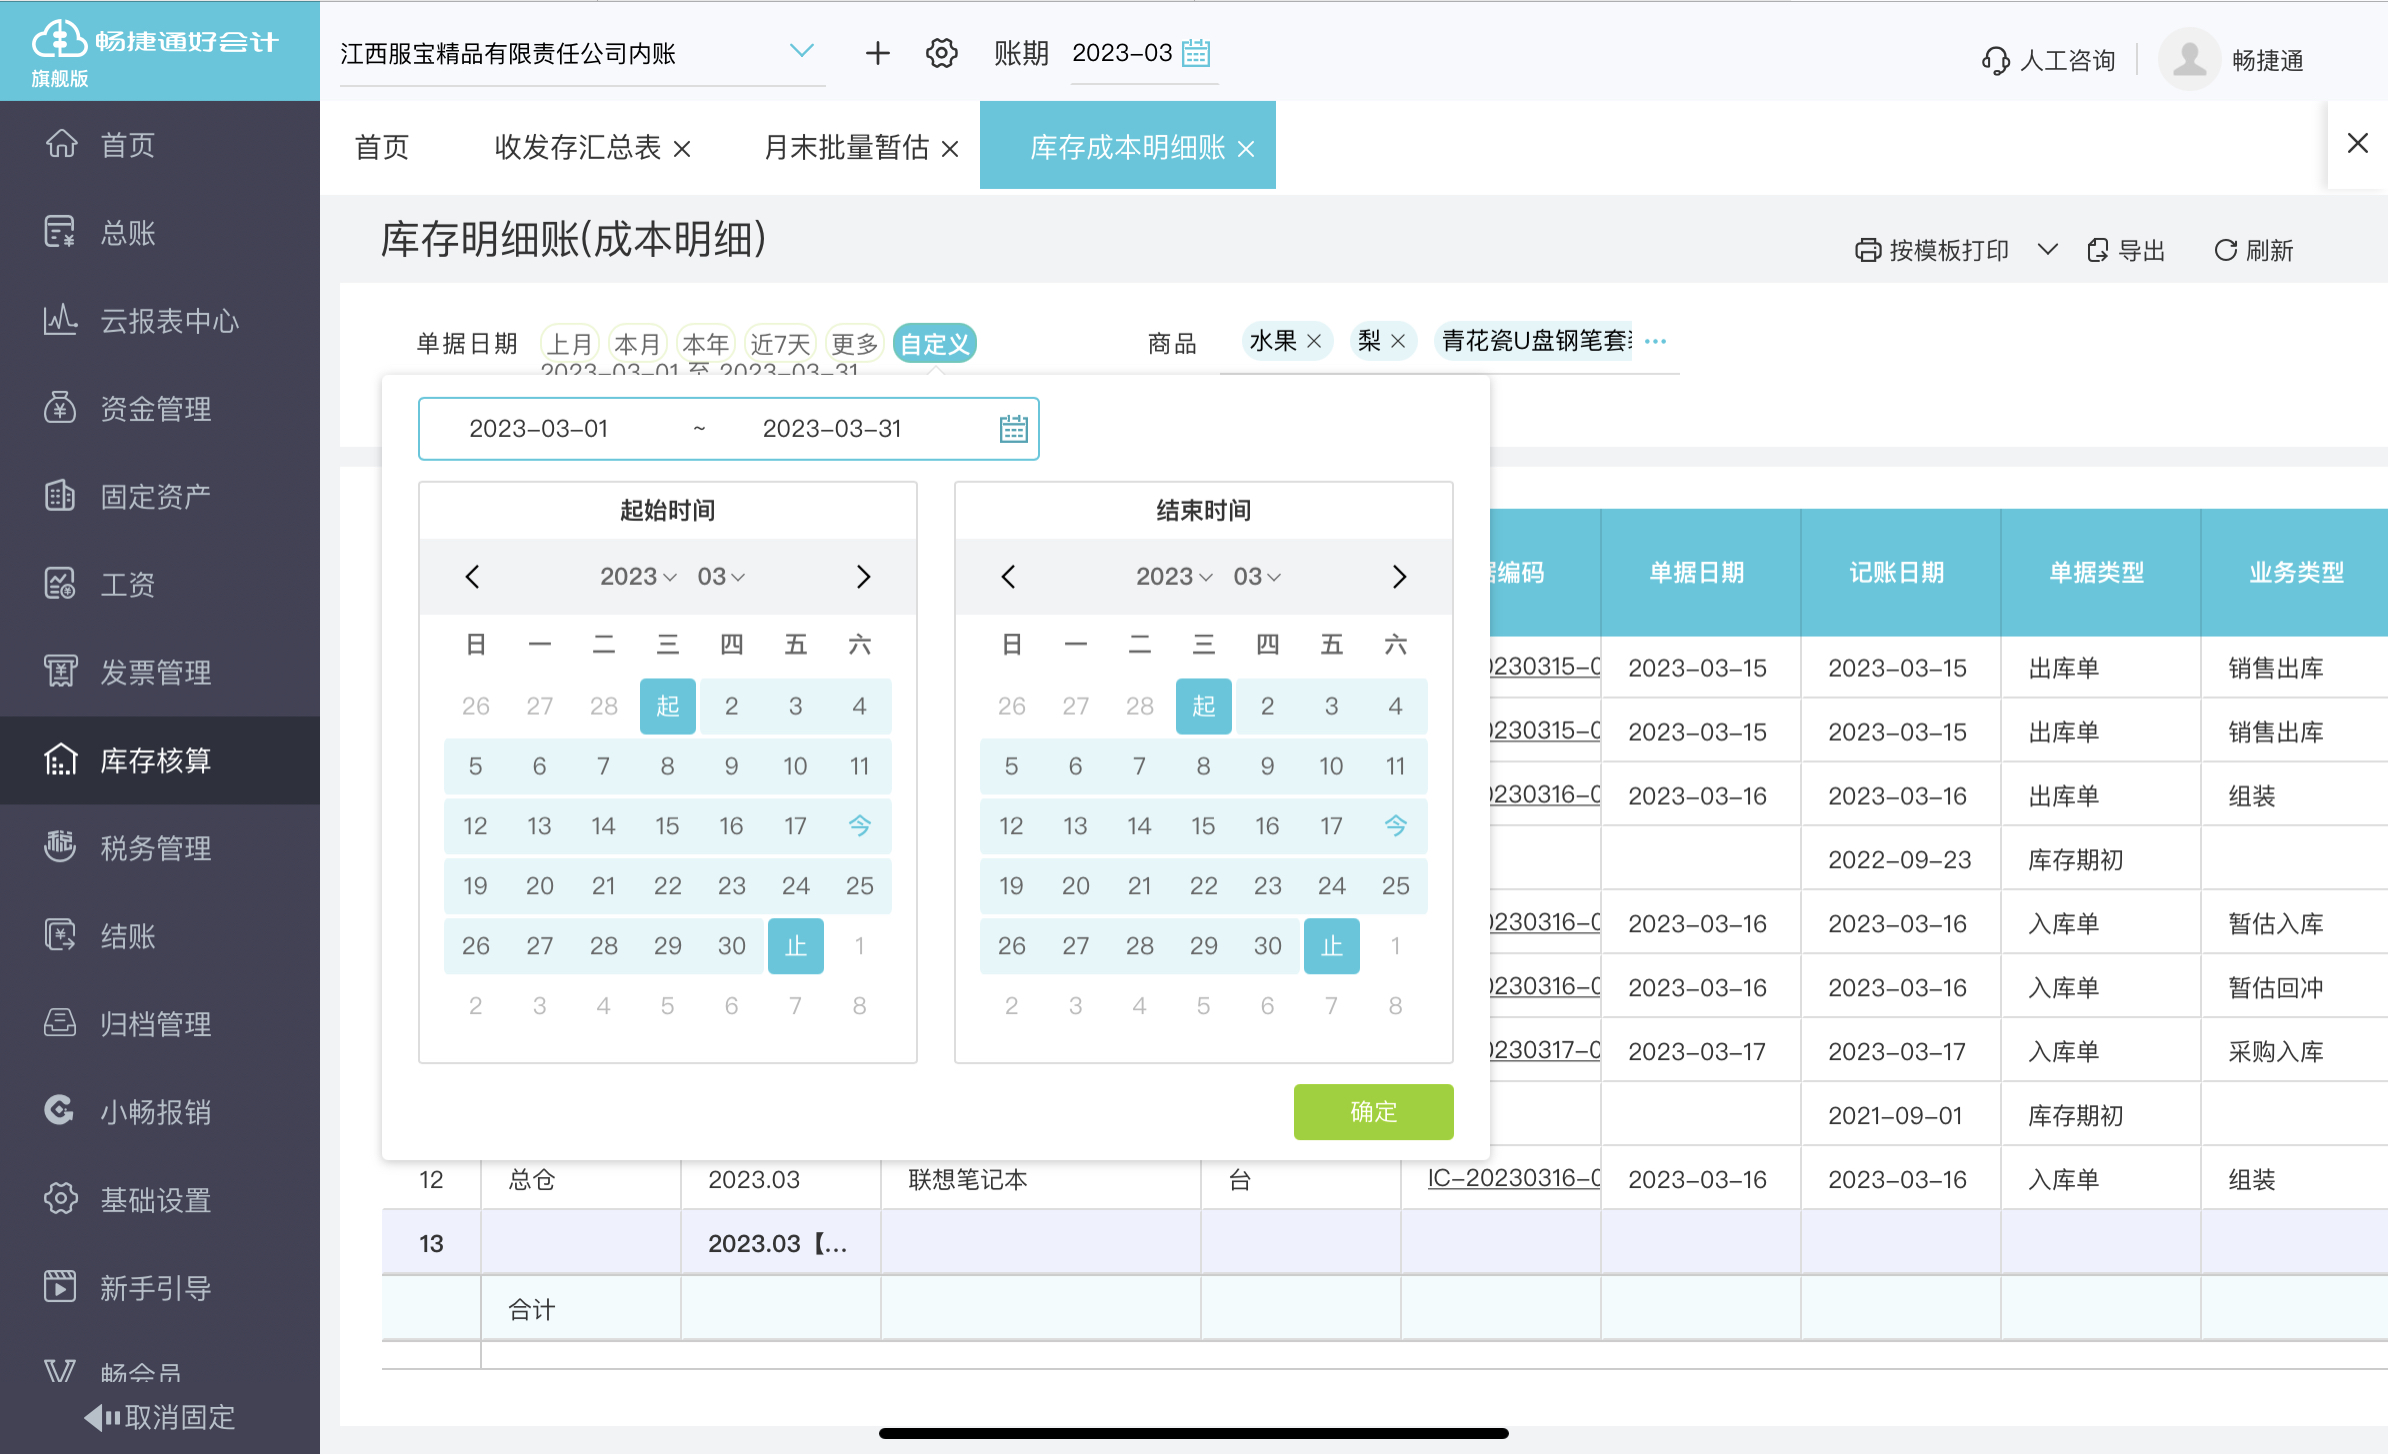Select the 自定义 date filter tab
The height and width of the screenshot is (1454, 2388).
(x=936, y=343)
